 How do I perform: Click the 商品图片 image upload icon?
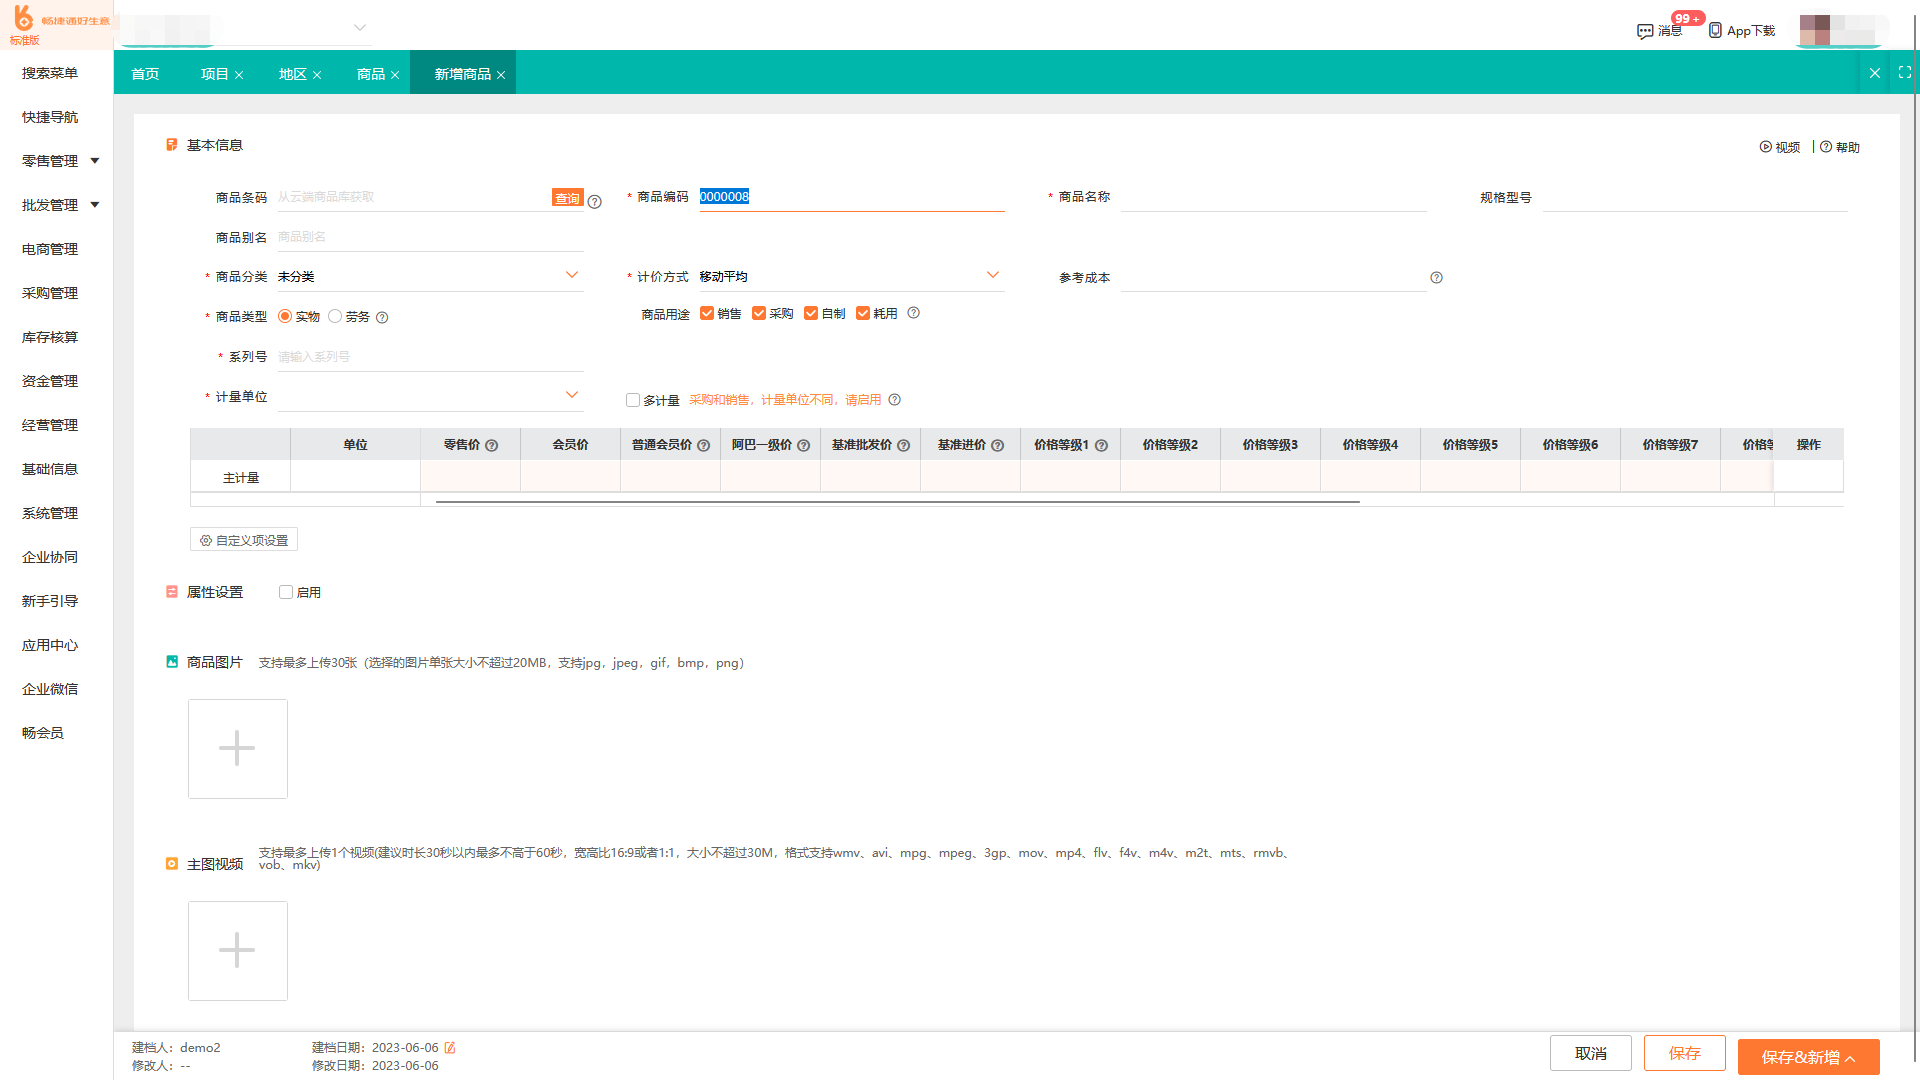[x=239, y=748]
